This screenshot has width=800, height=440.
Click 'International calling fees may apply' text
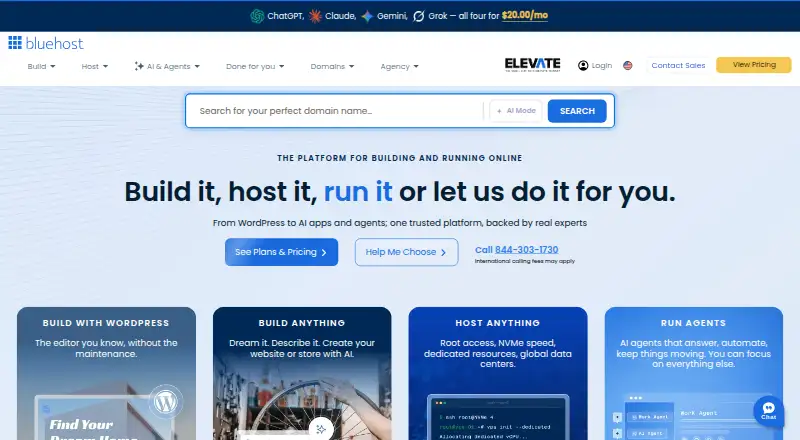pyautogui.click(x=524, y=261)
